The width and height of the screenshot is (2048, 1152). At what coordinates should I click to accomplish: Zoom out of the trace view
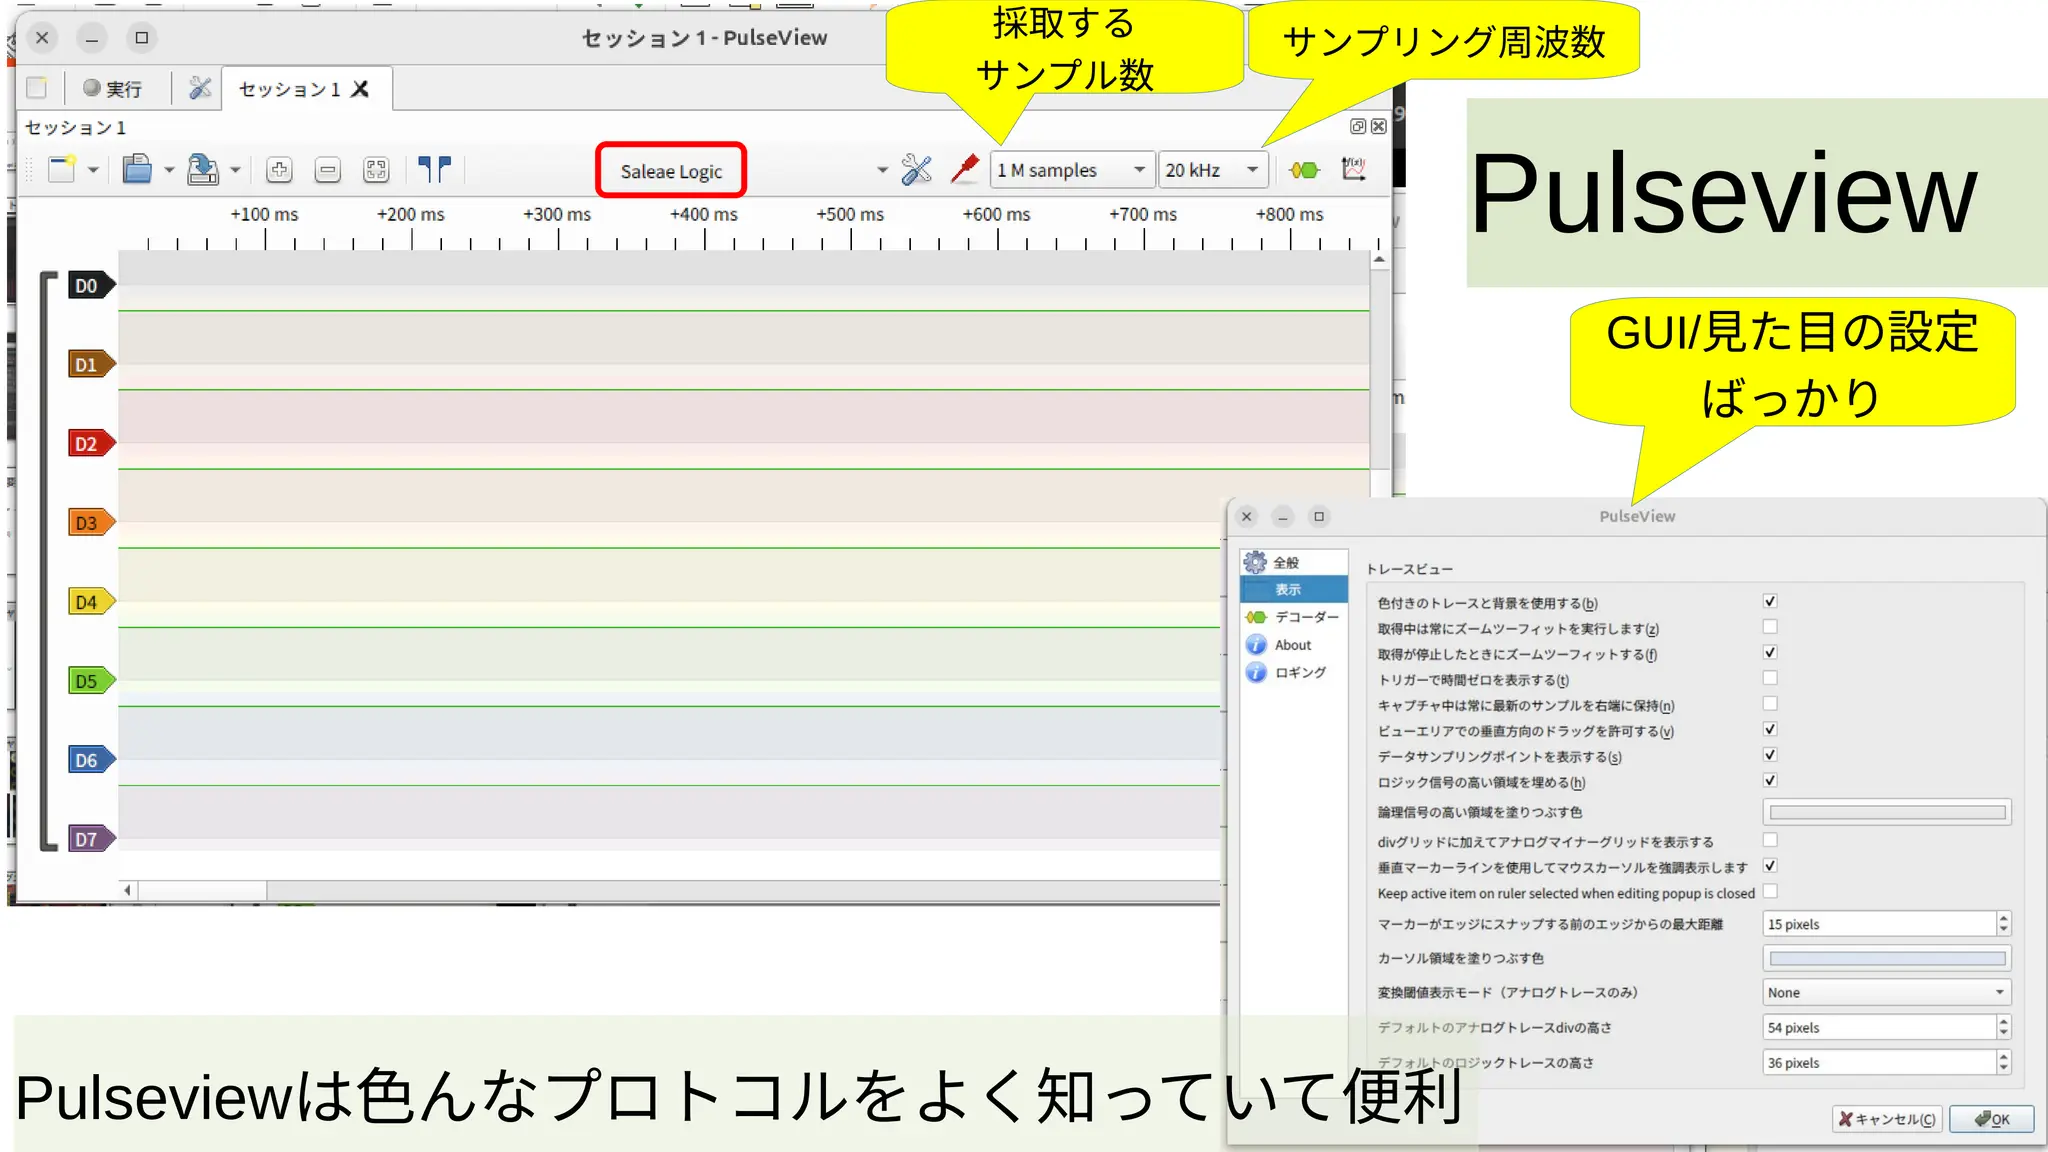click(x=327, y=170)
